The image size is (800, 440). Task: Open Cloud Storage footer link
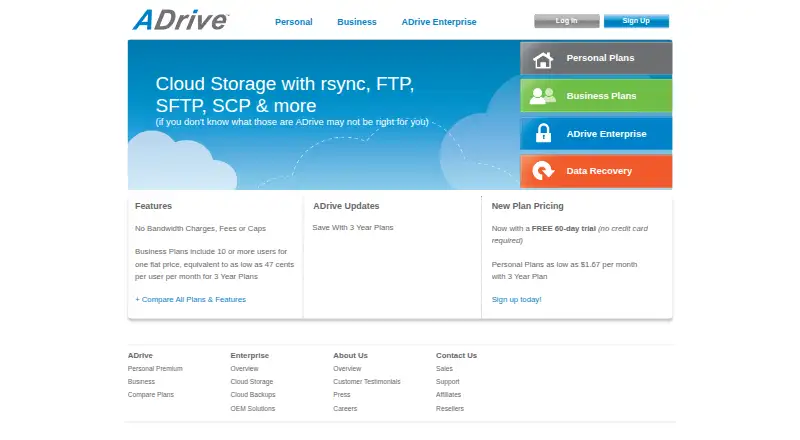coord(252,382)
